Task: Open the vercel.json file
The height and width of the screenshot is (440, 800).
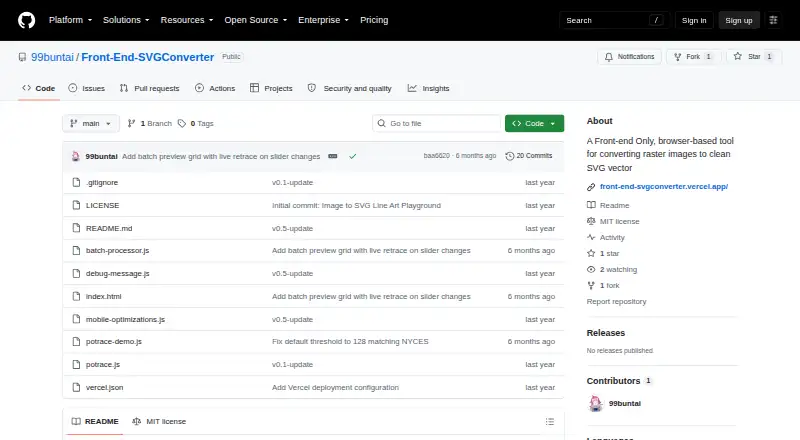Action: (105, 387)
